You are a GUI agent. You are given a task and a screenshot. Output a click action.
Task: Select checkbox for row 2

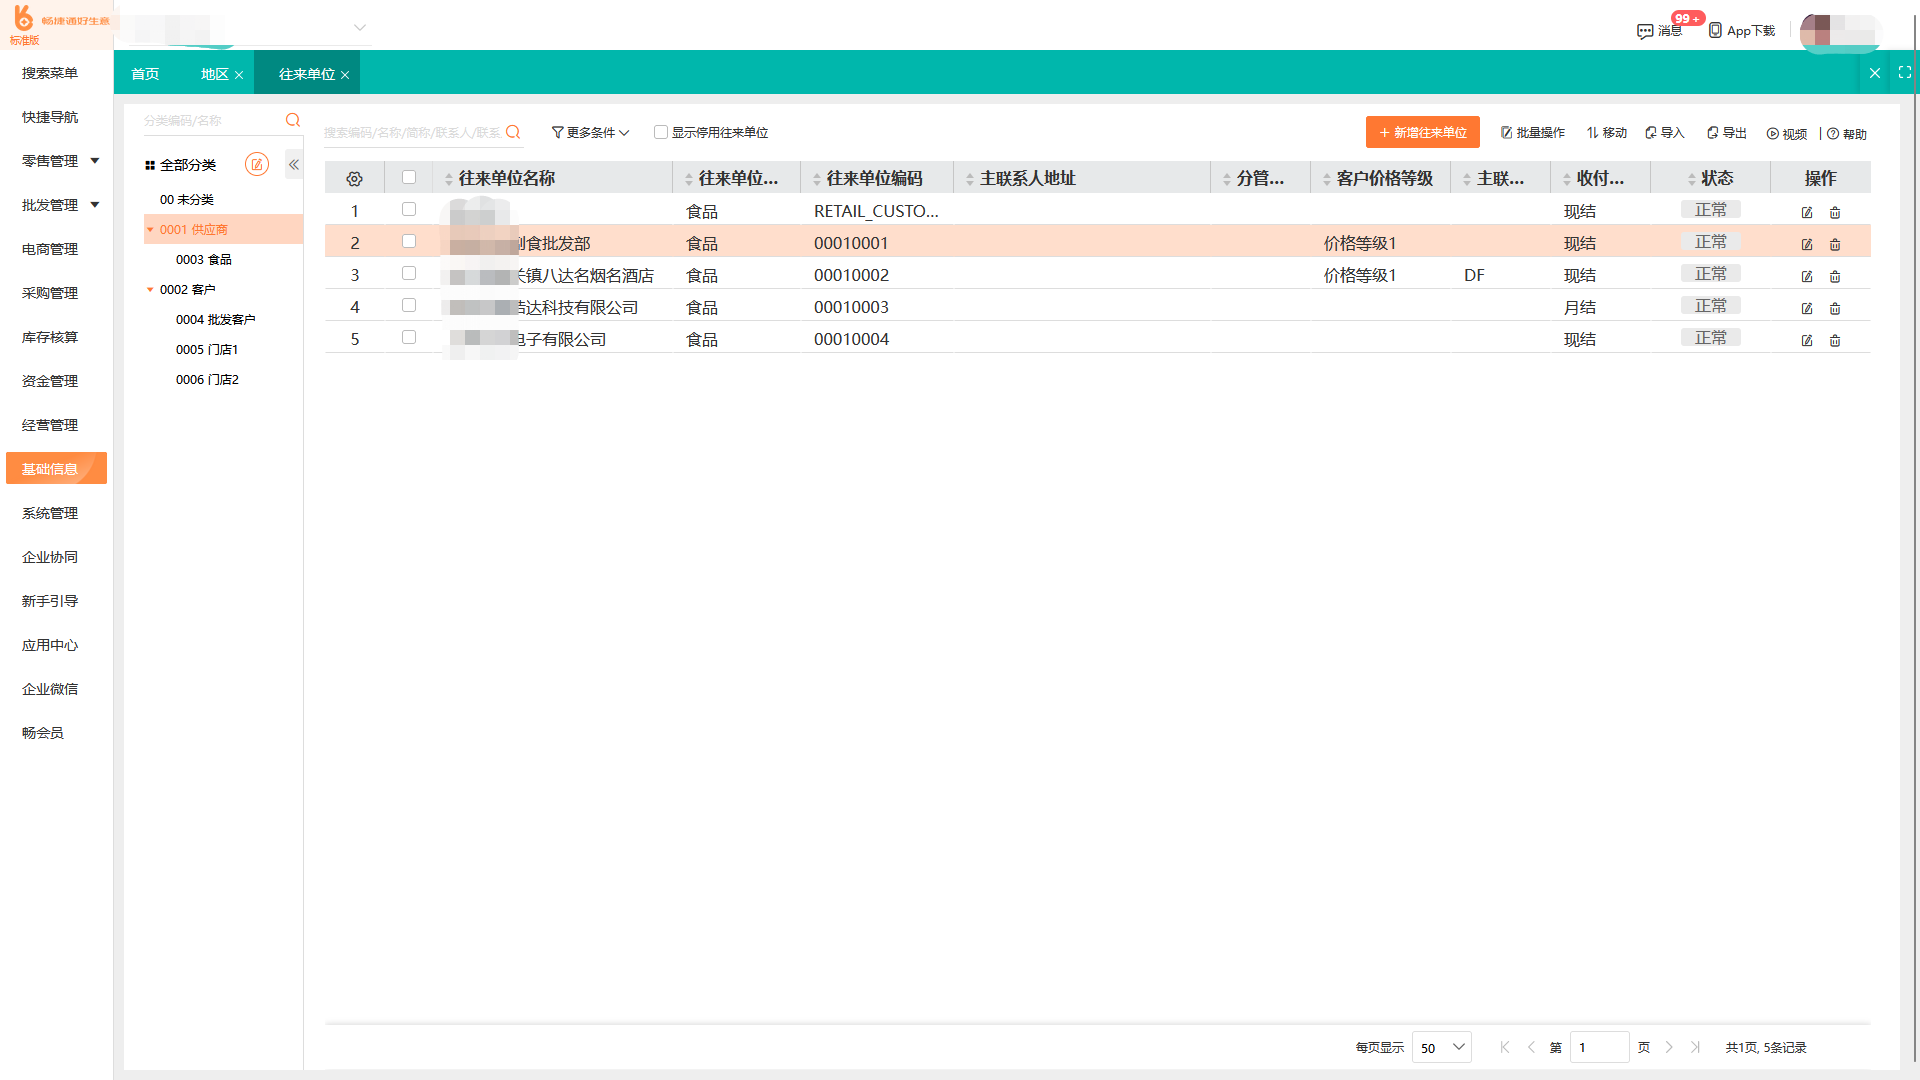coord(411,241)
